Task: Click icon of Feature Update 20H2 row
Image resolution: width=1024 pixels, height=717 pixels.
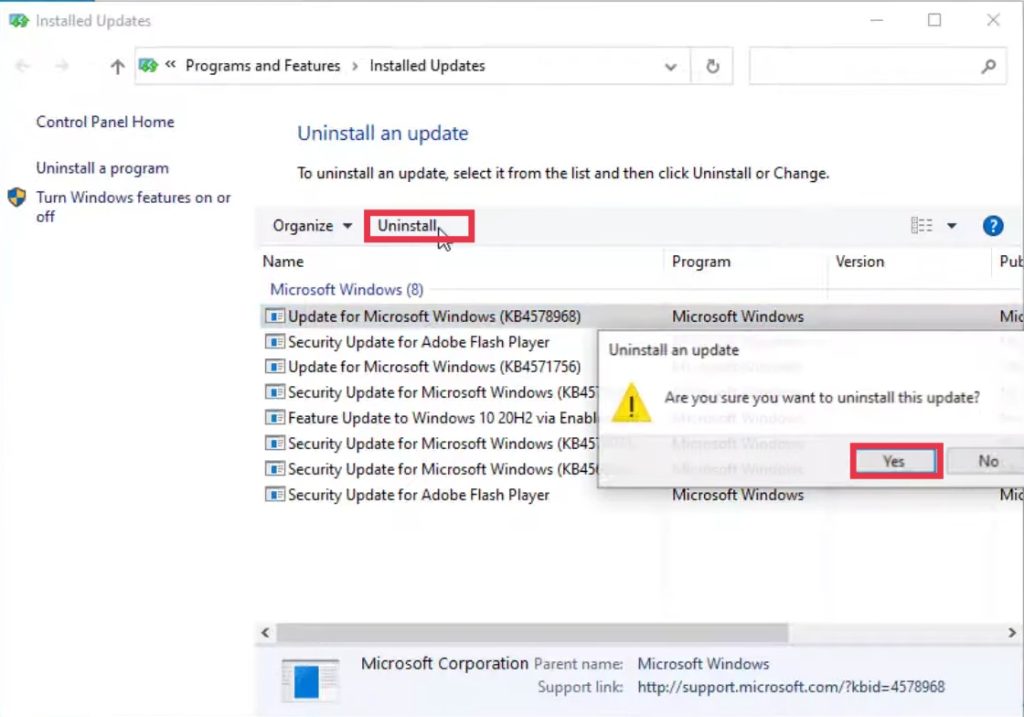Action: 274,418
